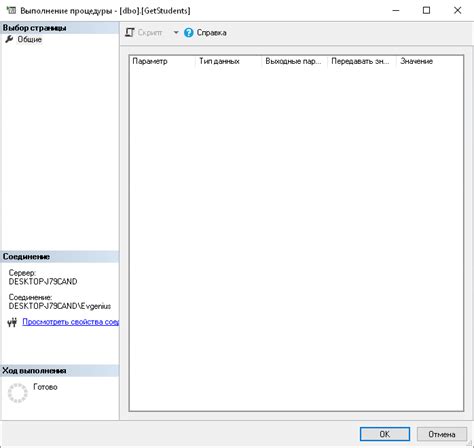Confirm with the OK button
The image size is (474, 448).
coord(385,434)
